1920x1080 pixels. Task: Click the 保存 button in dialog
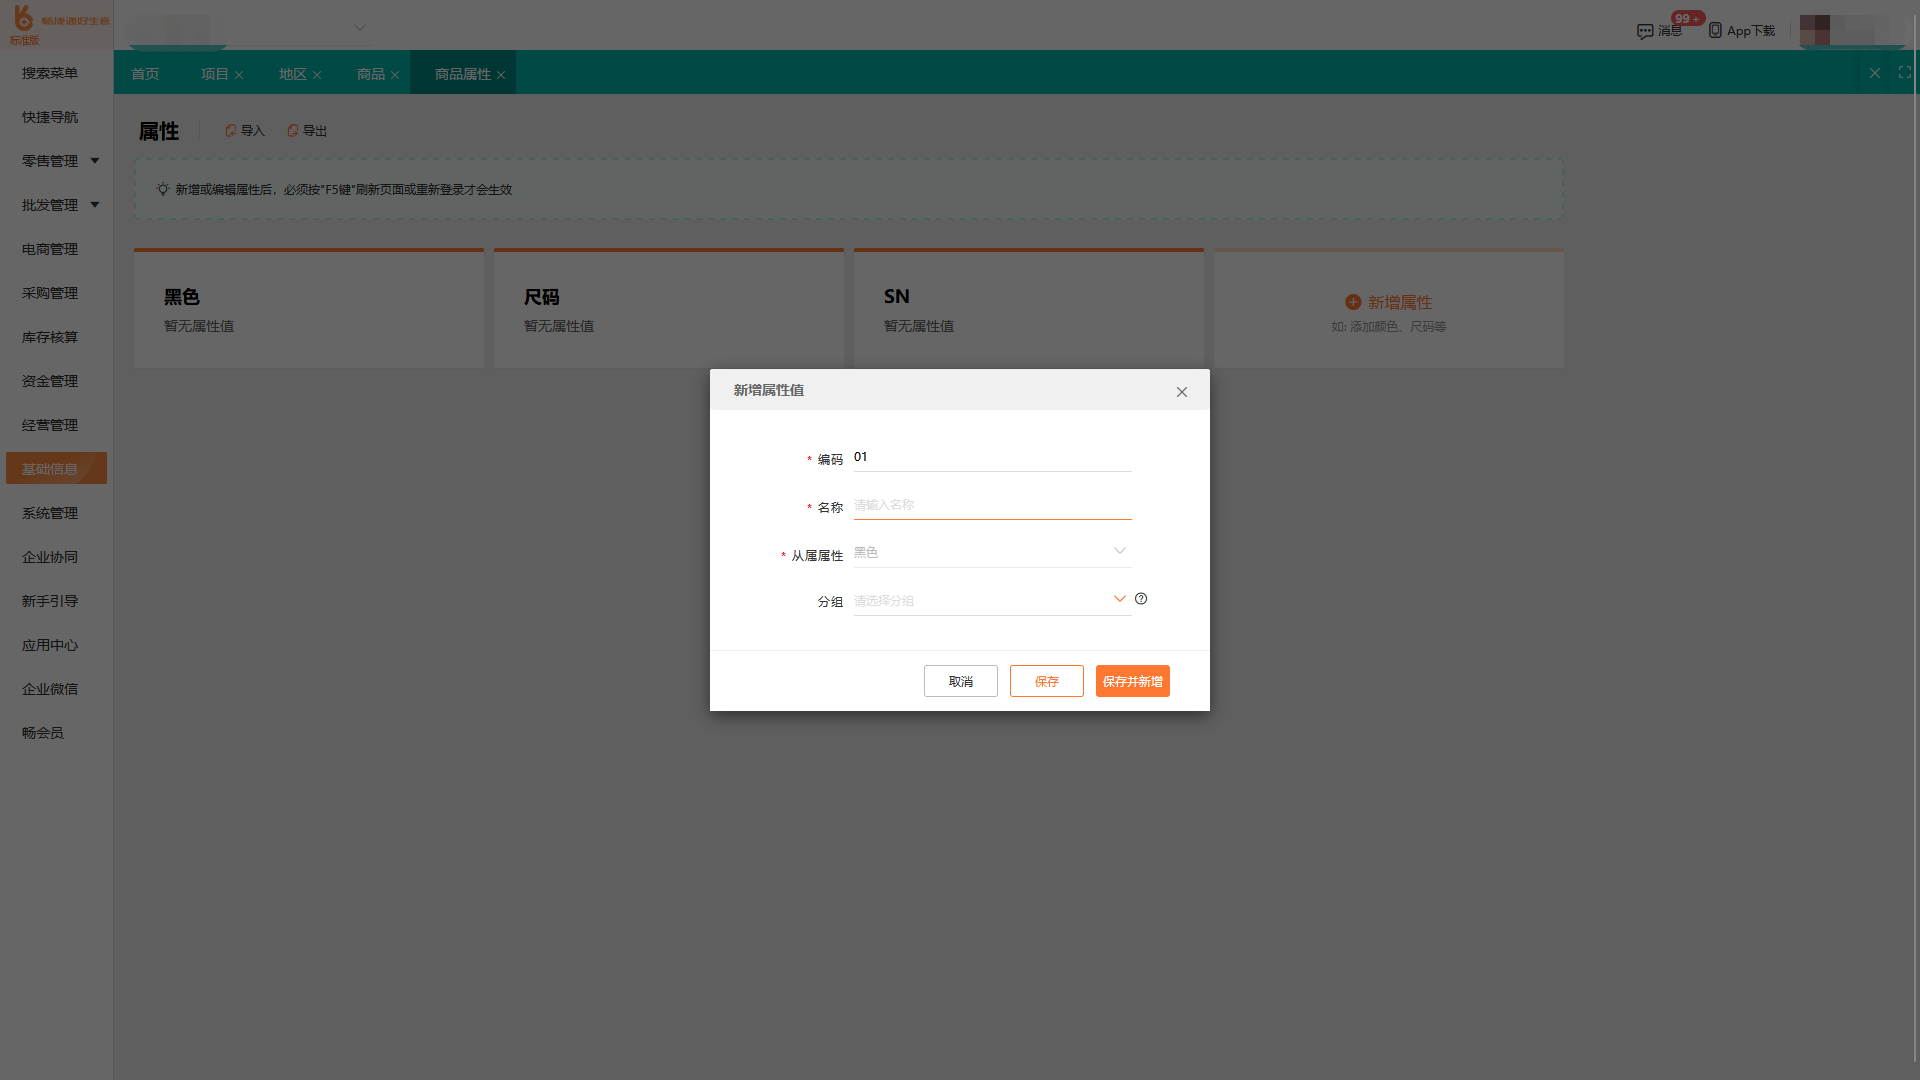tap(1047, 680)
